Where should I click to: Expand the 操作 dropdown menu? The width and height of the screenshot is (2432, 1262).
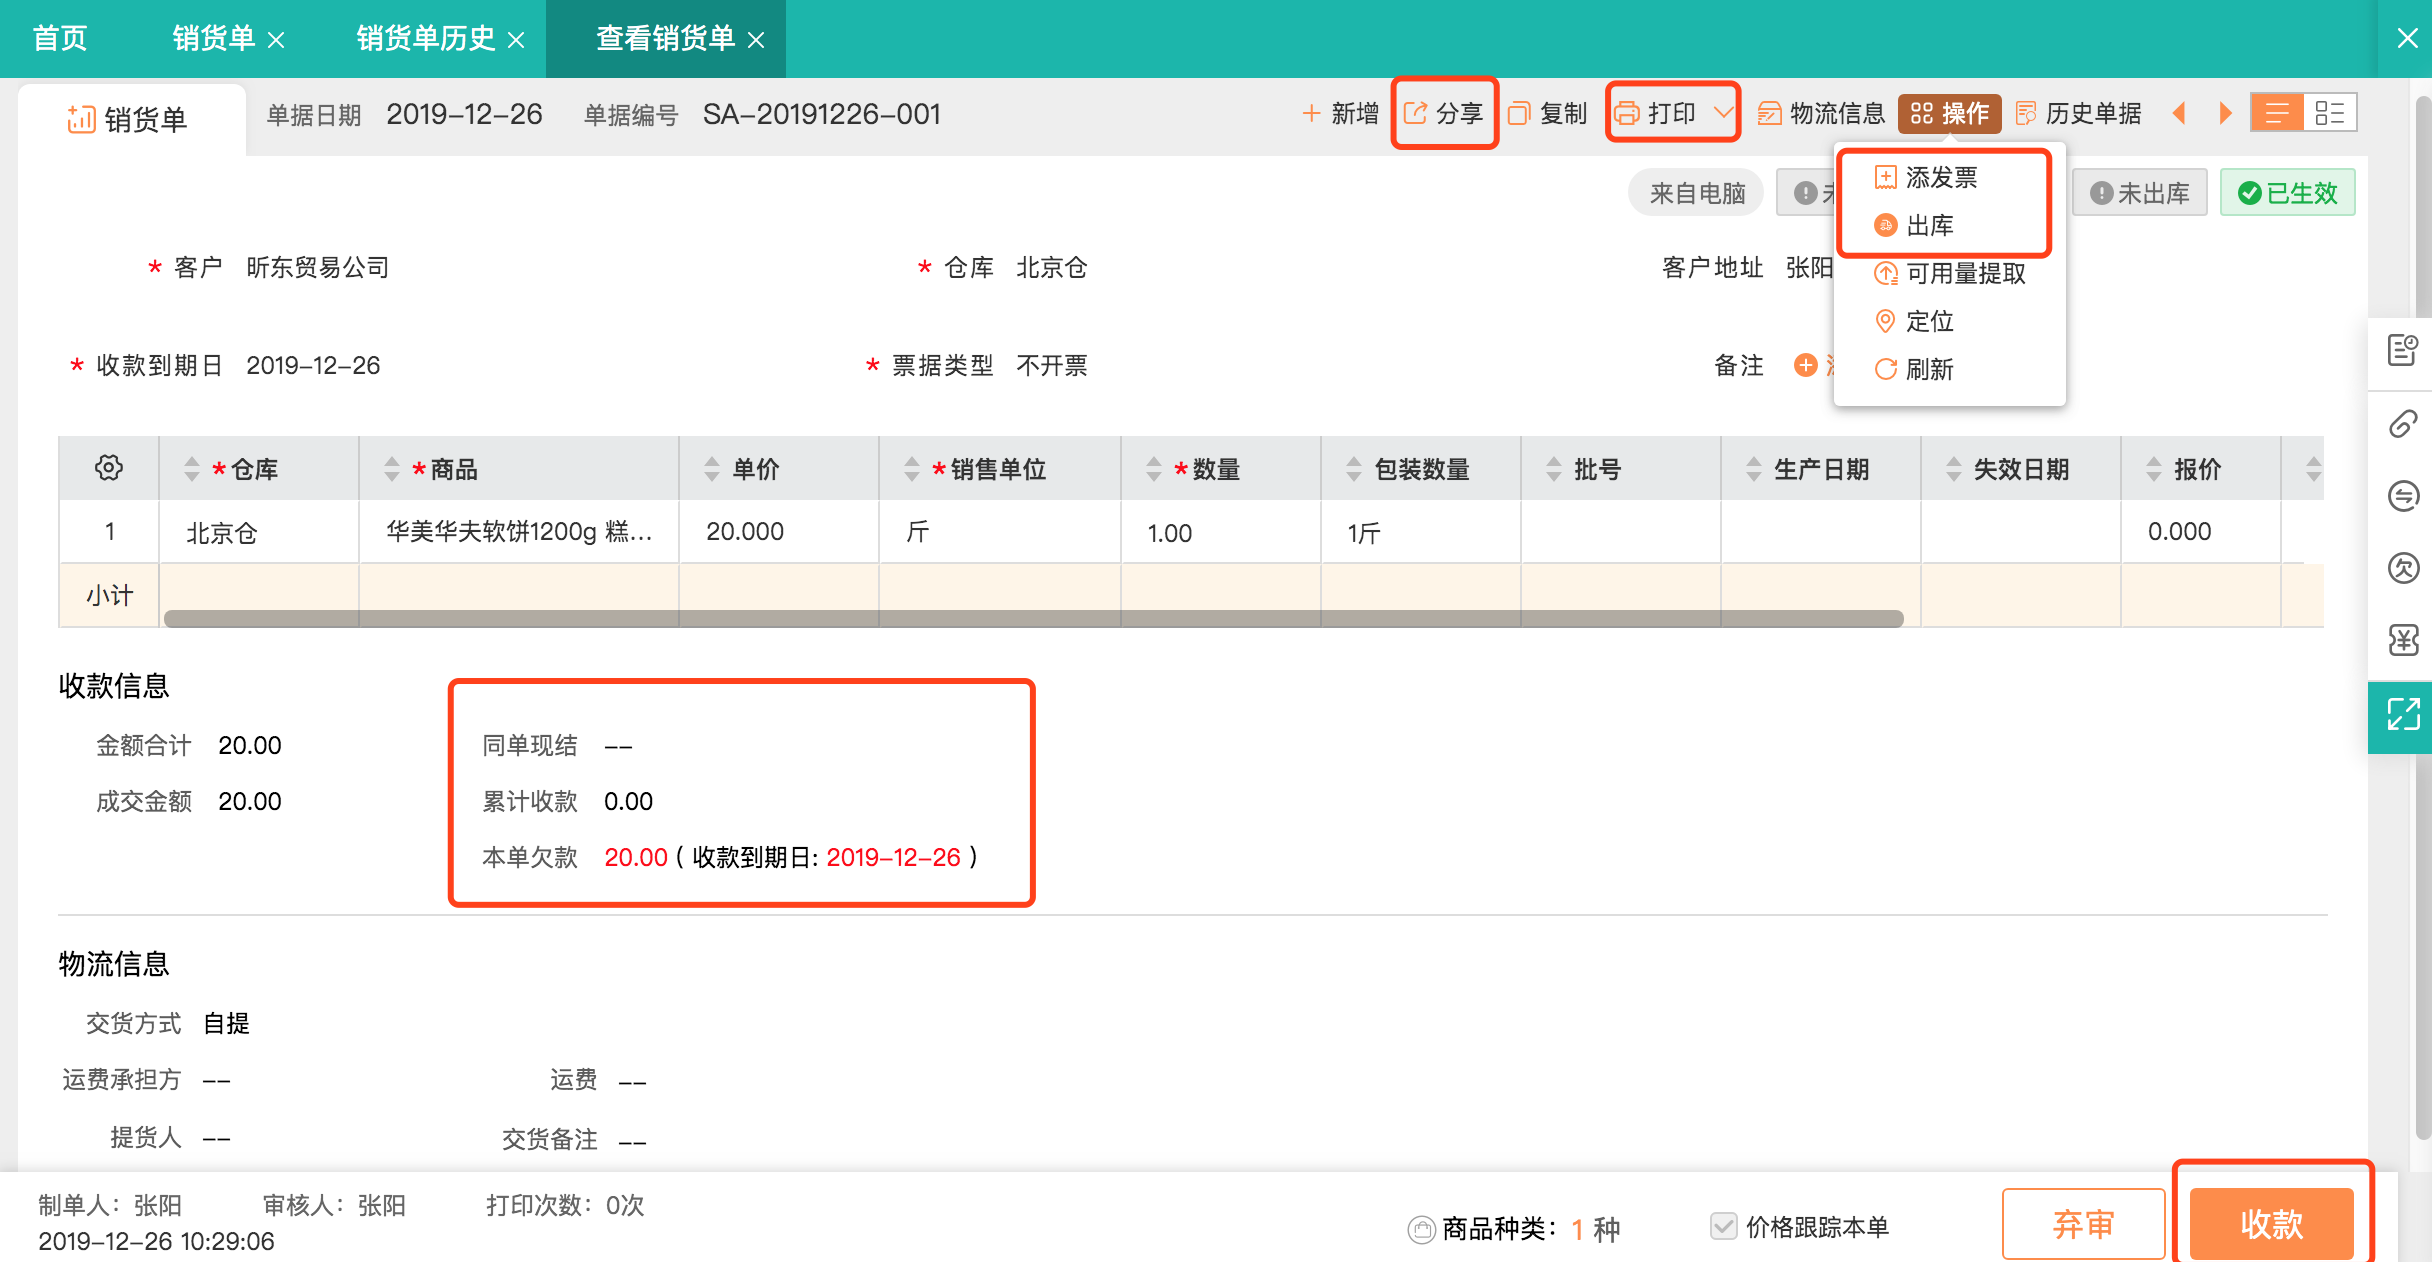pyautogui.click(x=1951, y=113)
